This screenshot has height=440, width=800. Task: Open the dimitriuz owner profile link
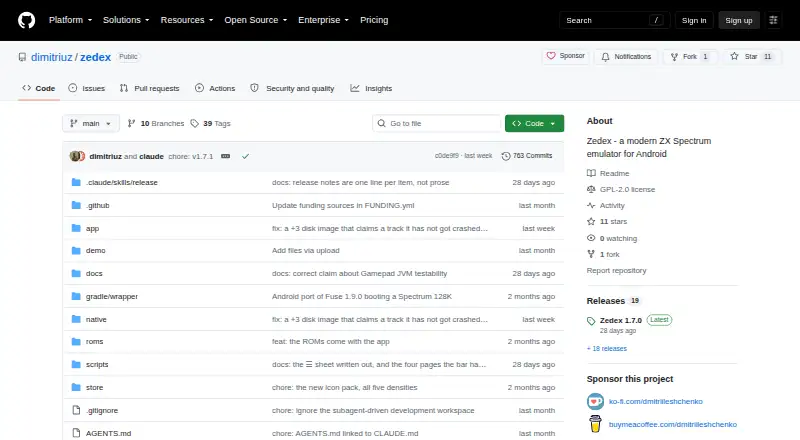click(x=52, y=57)
